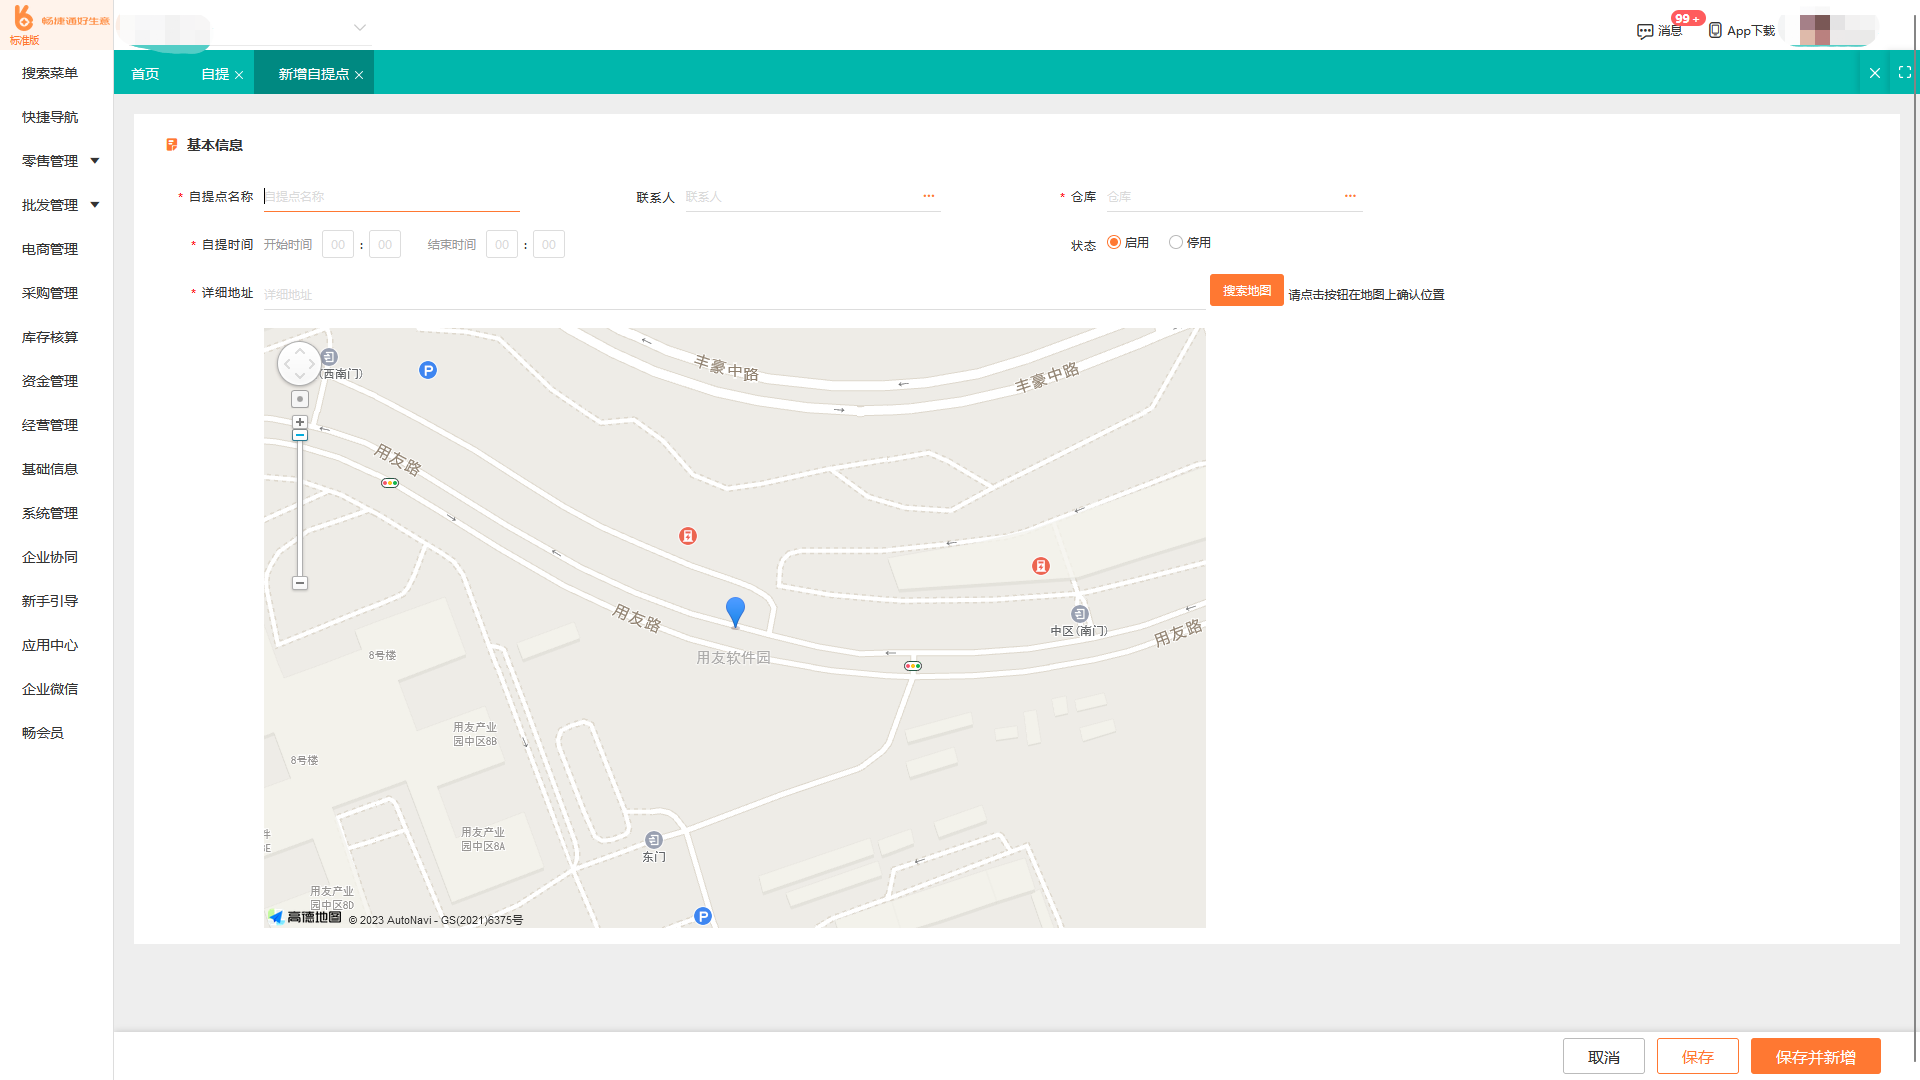Click the 开始时间 hour stepper

(339, 244)
